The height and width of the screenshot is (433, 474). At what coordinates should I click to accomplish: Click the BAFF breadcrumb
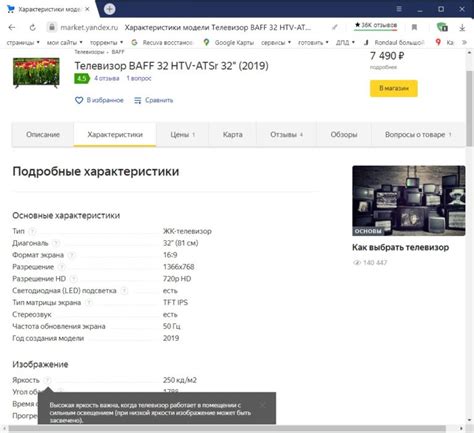click(118, 52)
